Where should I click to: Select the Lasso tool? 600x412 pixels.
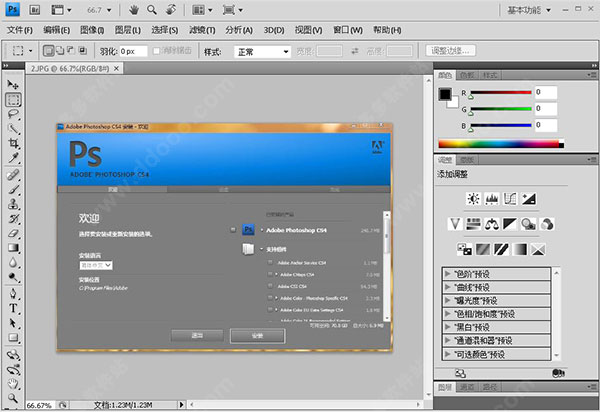point(14,114)
